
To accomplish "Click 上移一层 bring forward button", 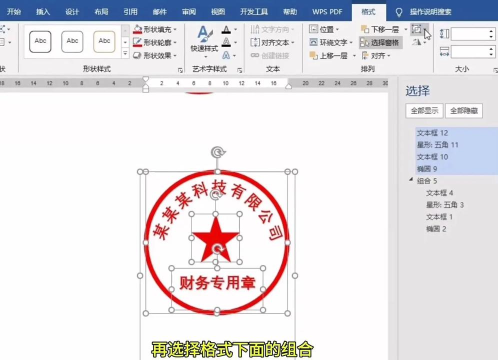I will pyautogui.click(x=329, y=55).
